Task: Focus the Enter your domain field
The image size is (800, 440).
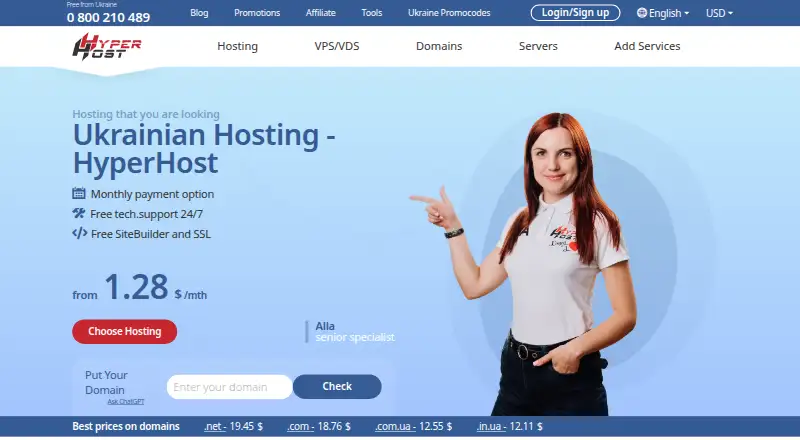Action: (230, 387)
